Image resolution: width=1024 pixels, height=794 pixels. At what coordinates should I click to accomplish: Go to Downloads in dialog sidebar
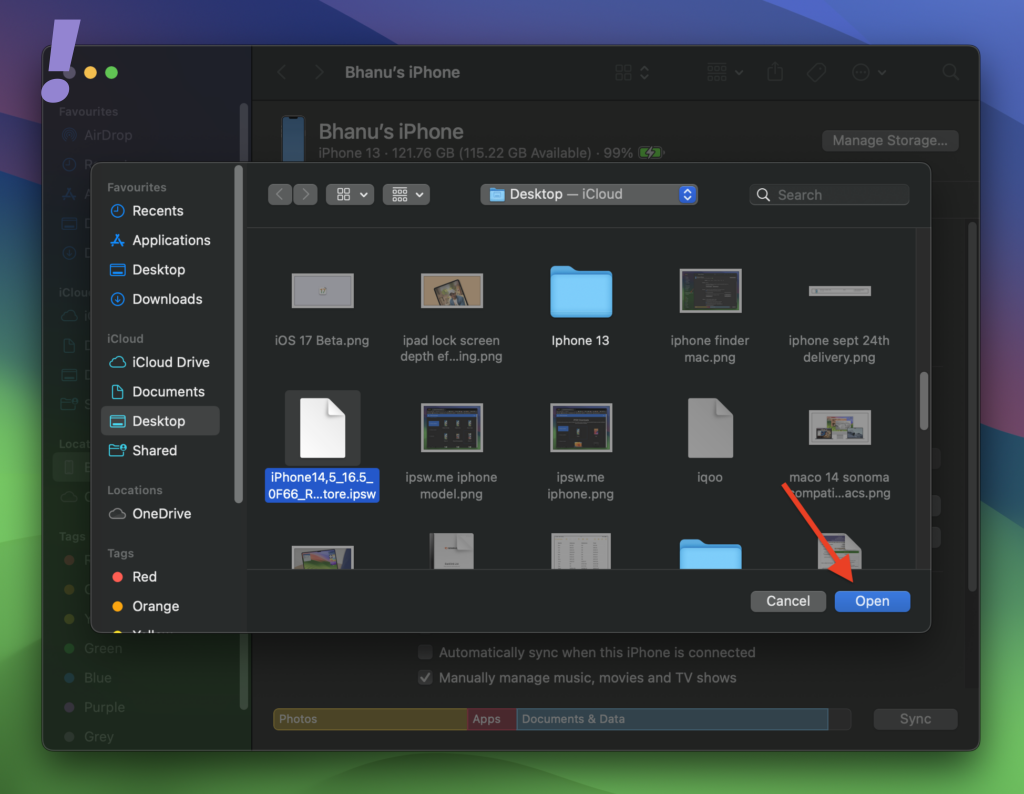[166, 299]
